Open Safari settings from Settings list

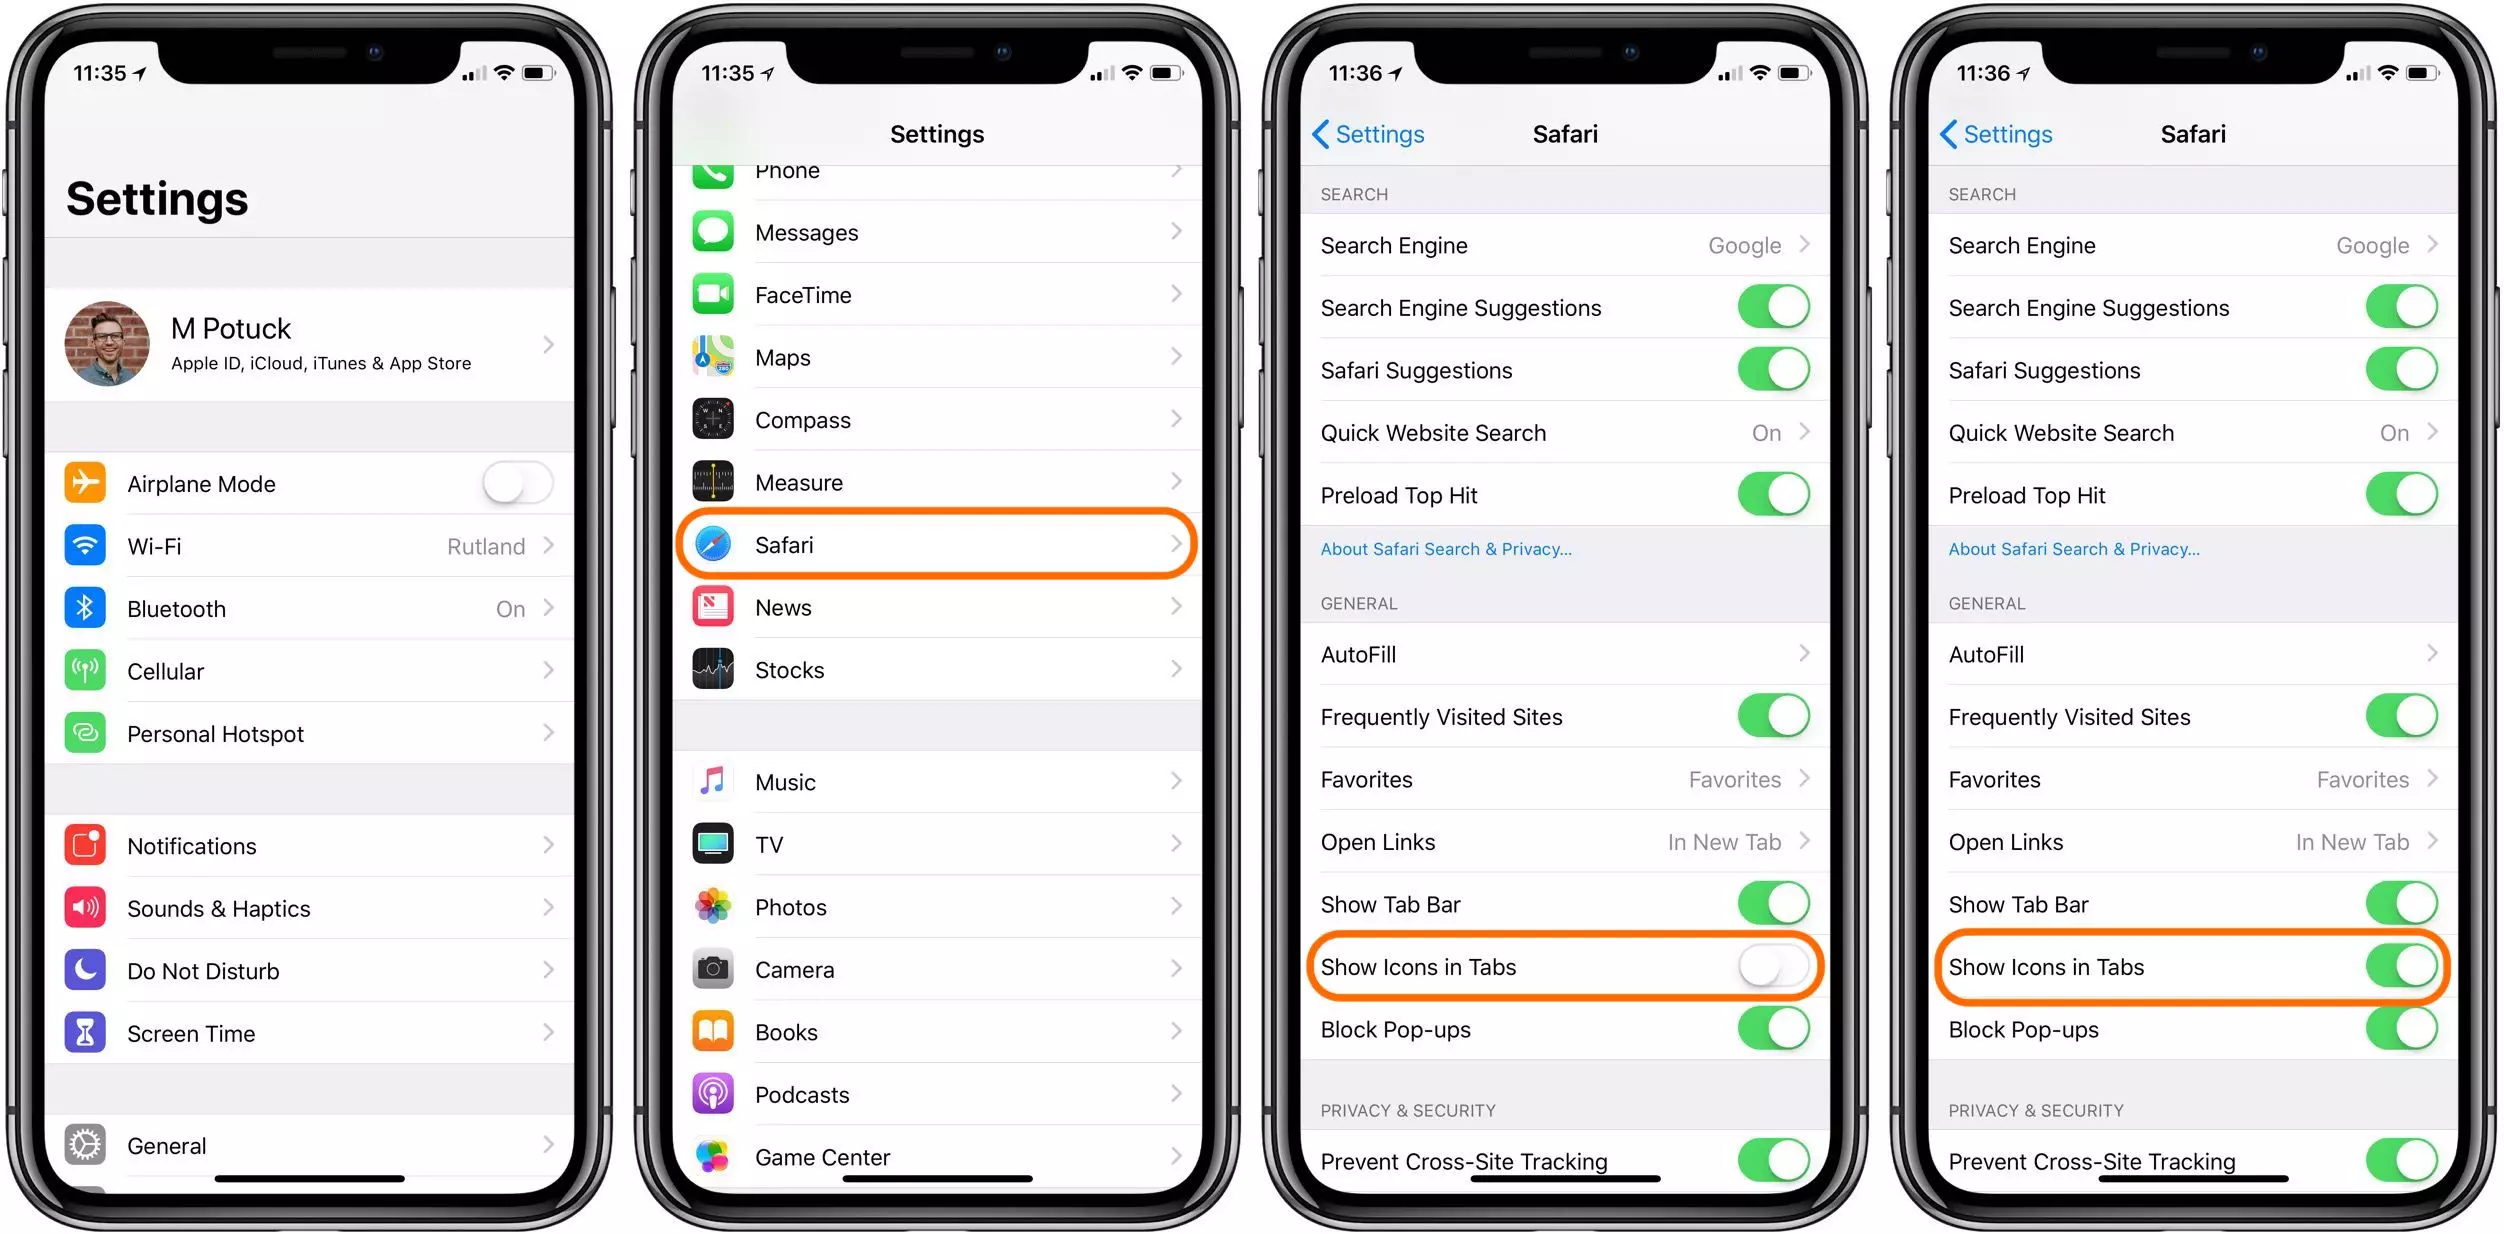tap(939, 544)
